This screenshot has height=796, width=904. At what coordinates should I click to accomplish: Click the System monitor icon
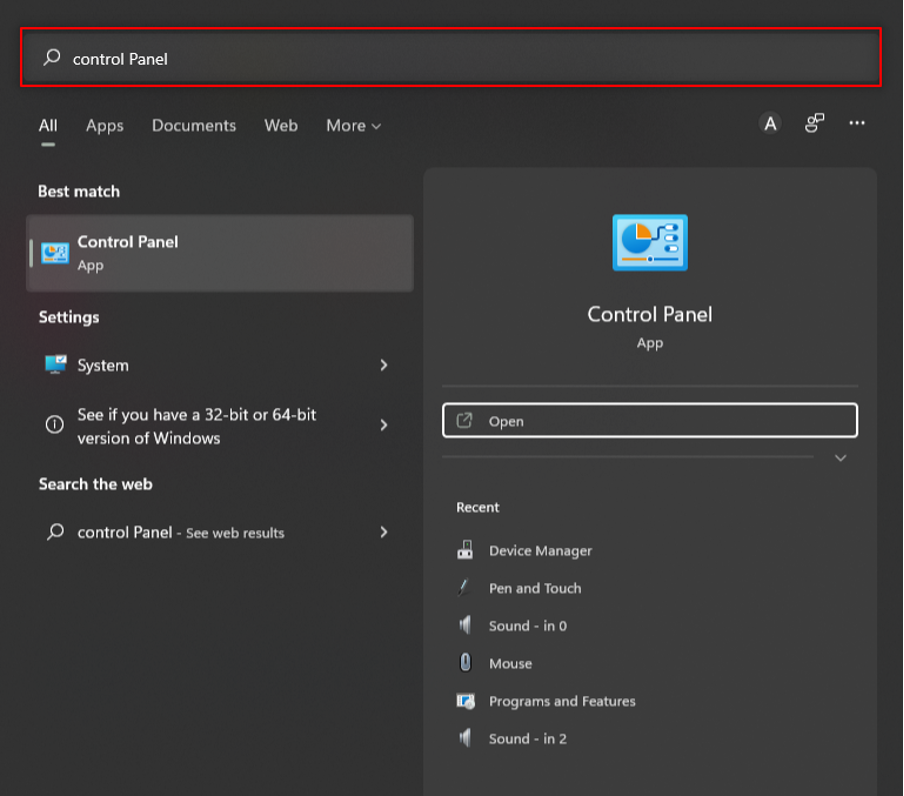point(55,365)
